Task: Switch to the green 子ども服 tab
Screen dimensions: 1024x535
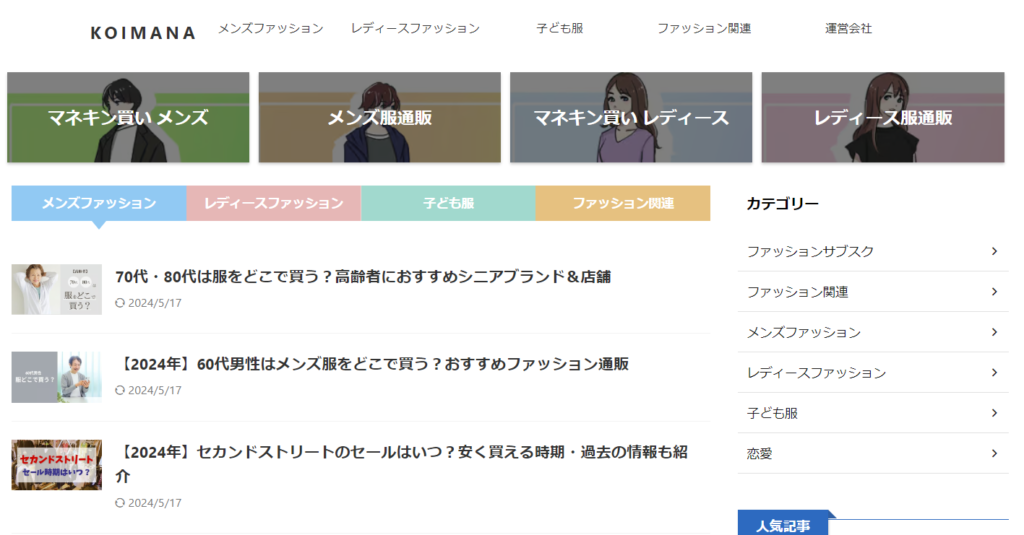Action: point(448,203)
